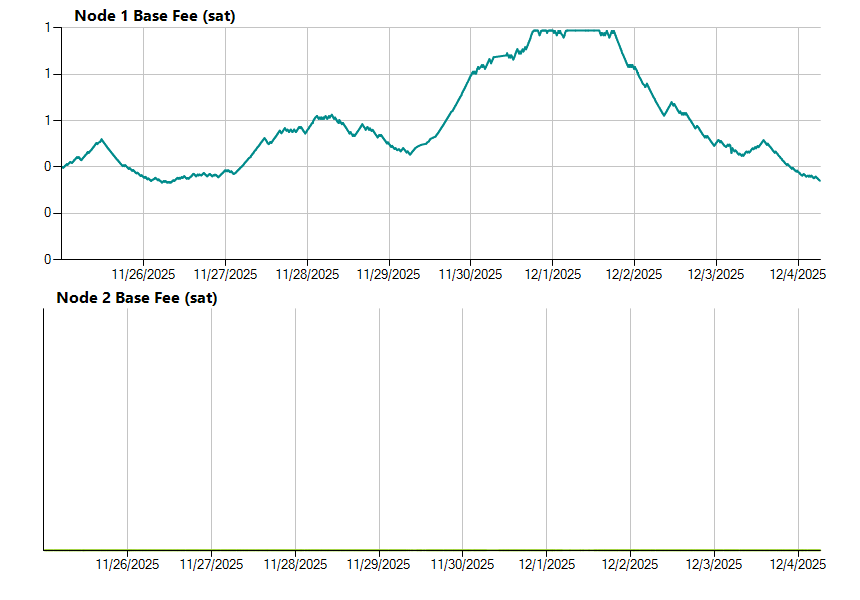Click 12/1/2025 label under Node 1 chart
Viewport: 860px width, 600px height.
(x=553, y=273)
